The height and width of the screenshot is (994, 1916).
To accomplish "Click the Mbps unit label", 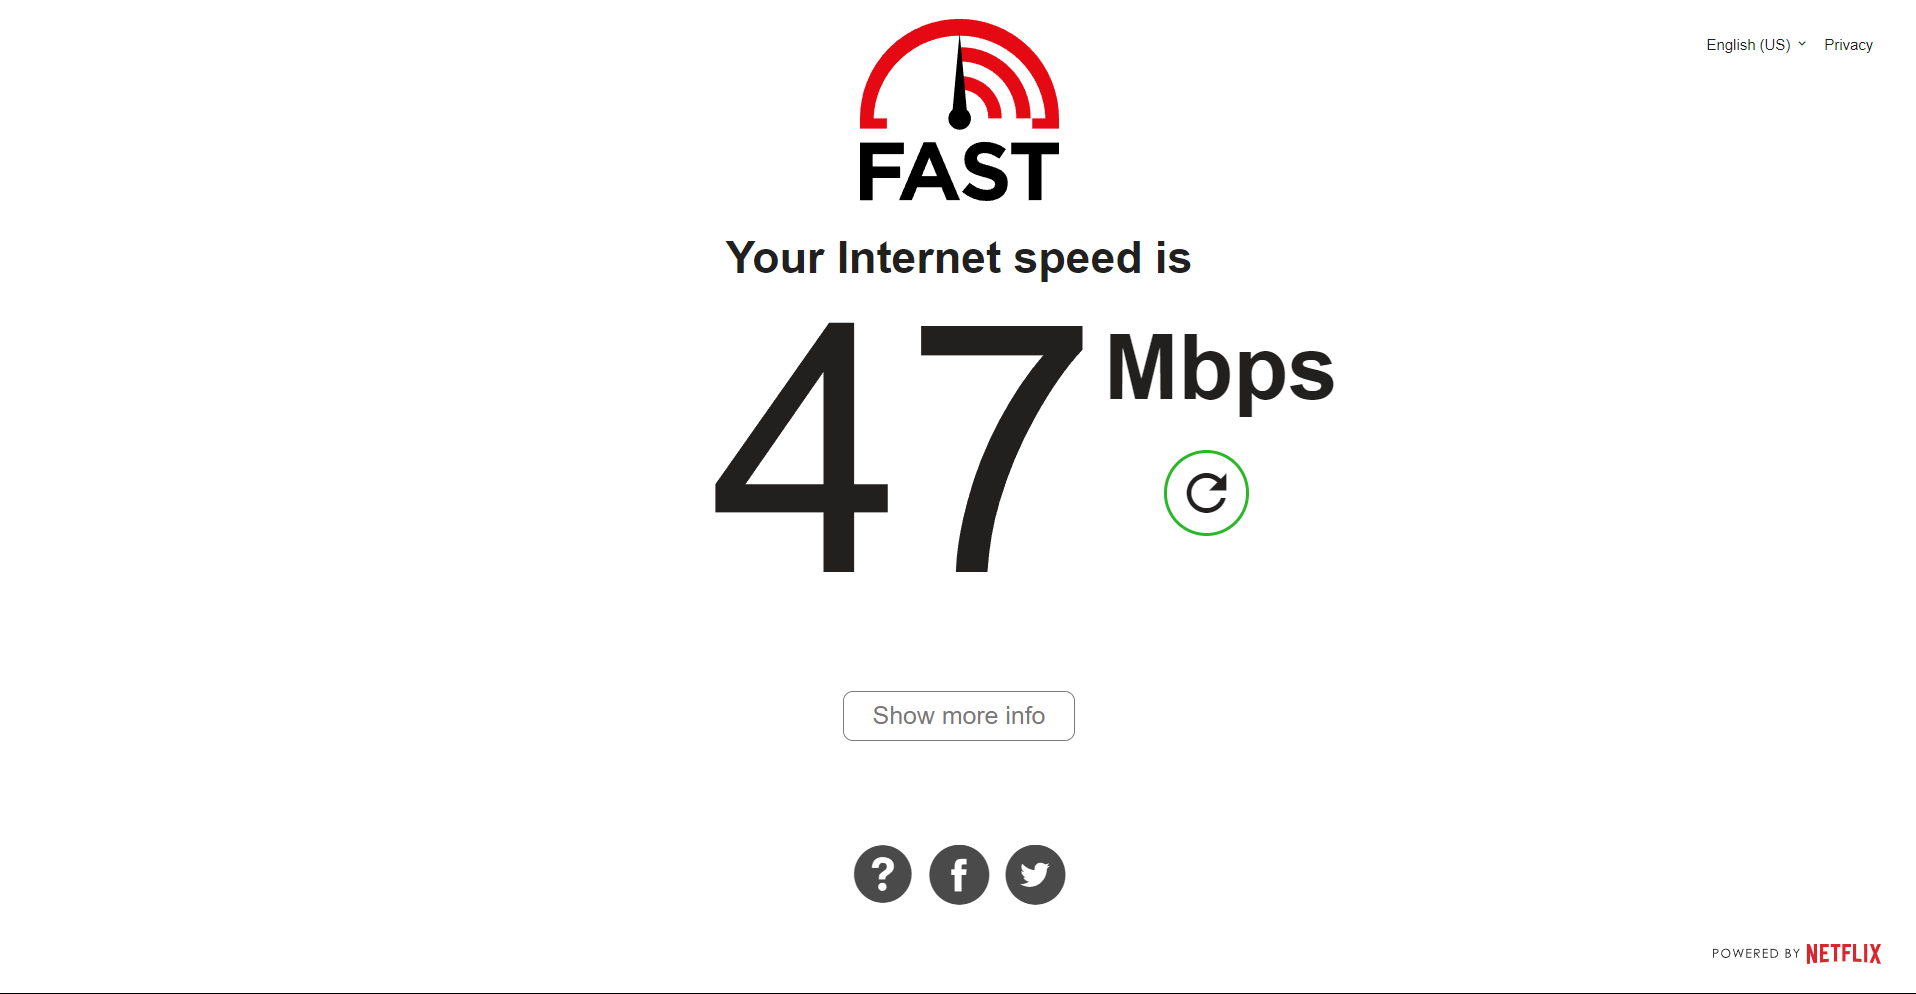I will (1220, 369).
